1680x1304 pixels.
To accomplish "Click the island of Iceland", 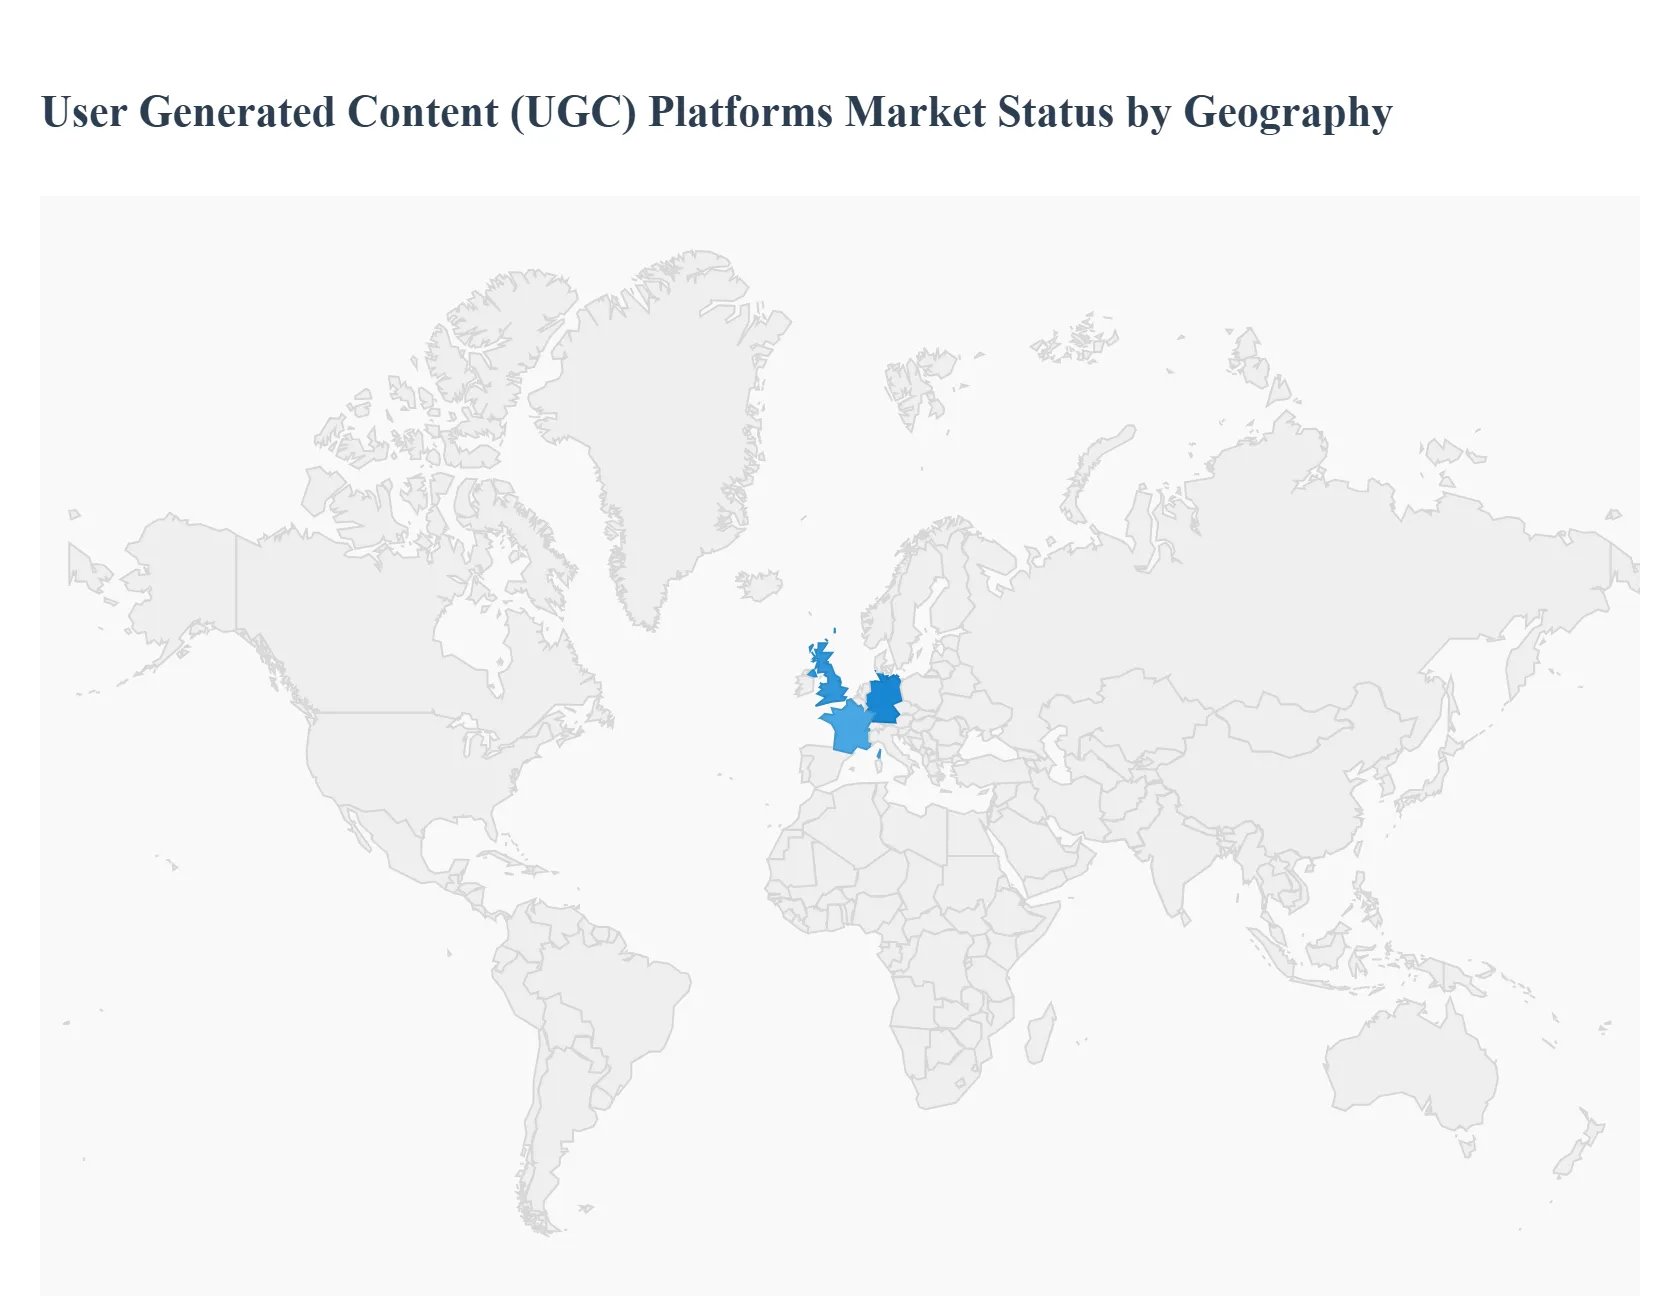I will [x=760, y=584].
